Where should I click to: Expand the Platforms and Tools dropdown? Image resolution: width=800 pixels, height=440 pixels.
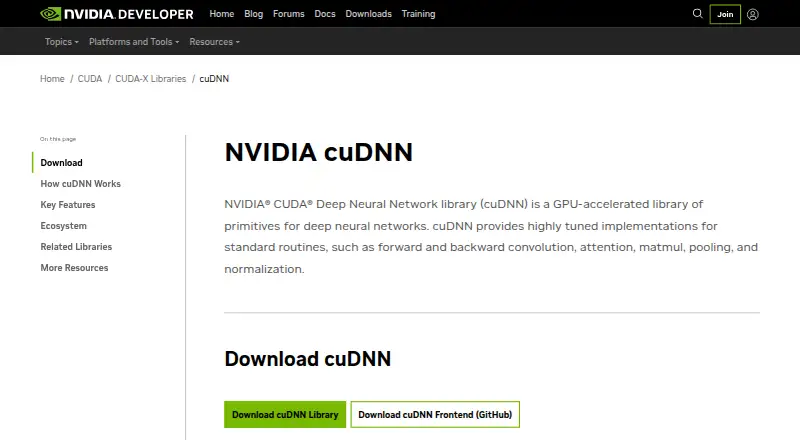134,42
